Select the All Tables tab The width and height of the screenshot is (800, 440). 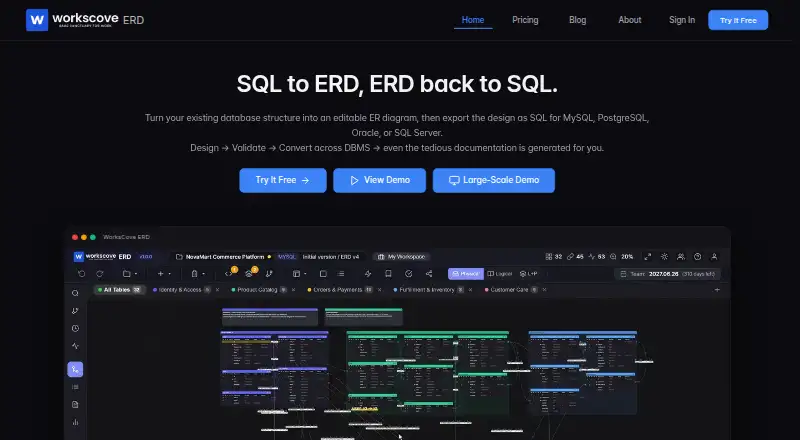pos(119,289)
